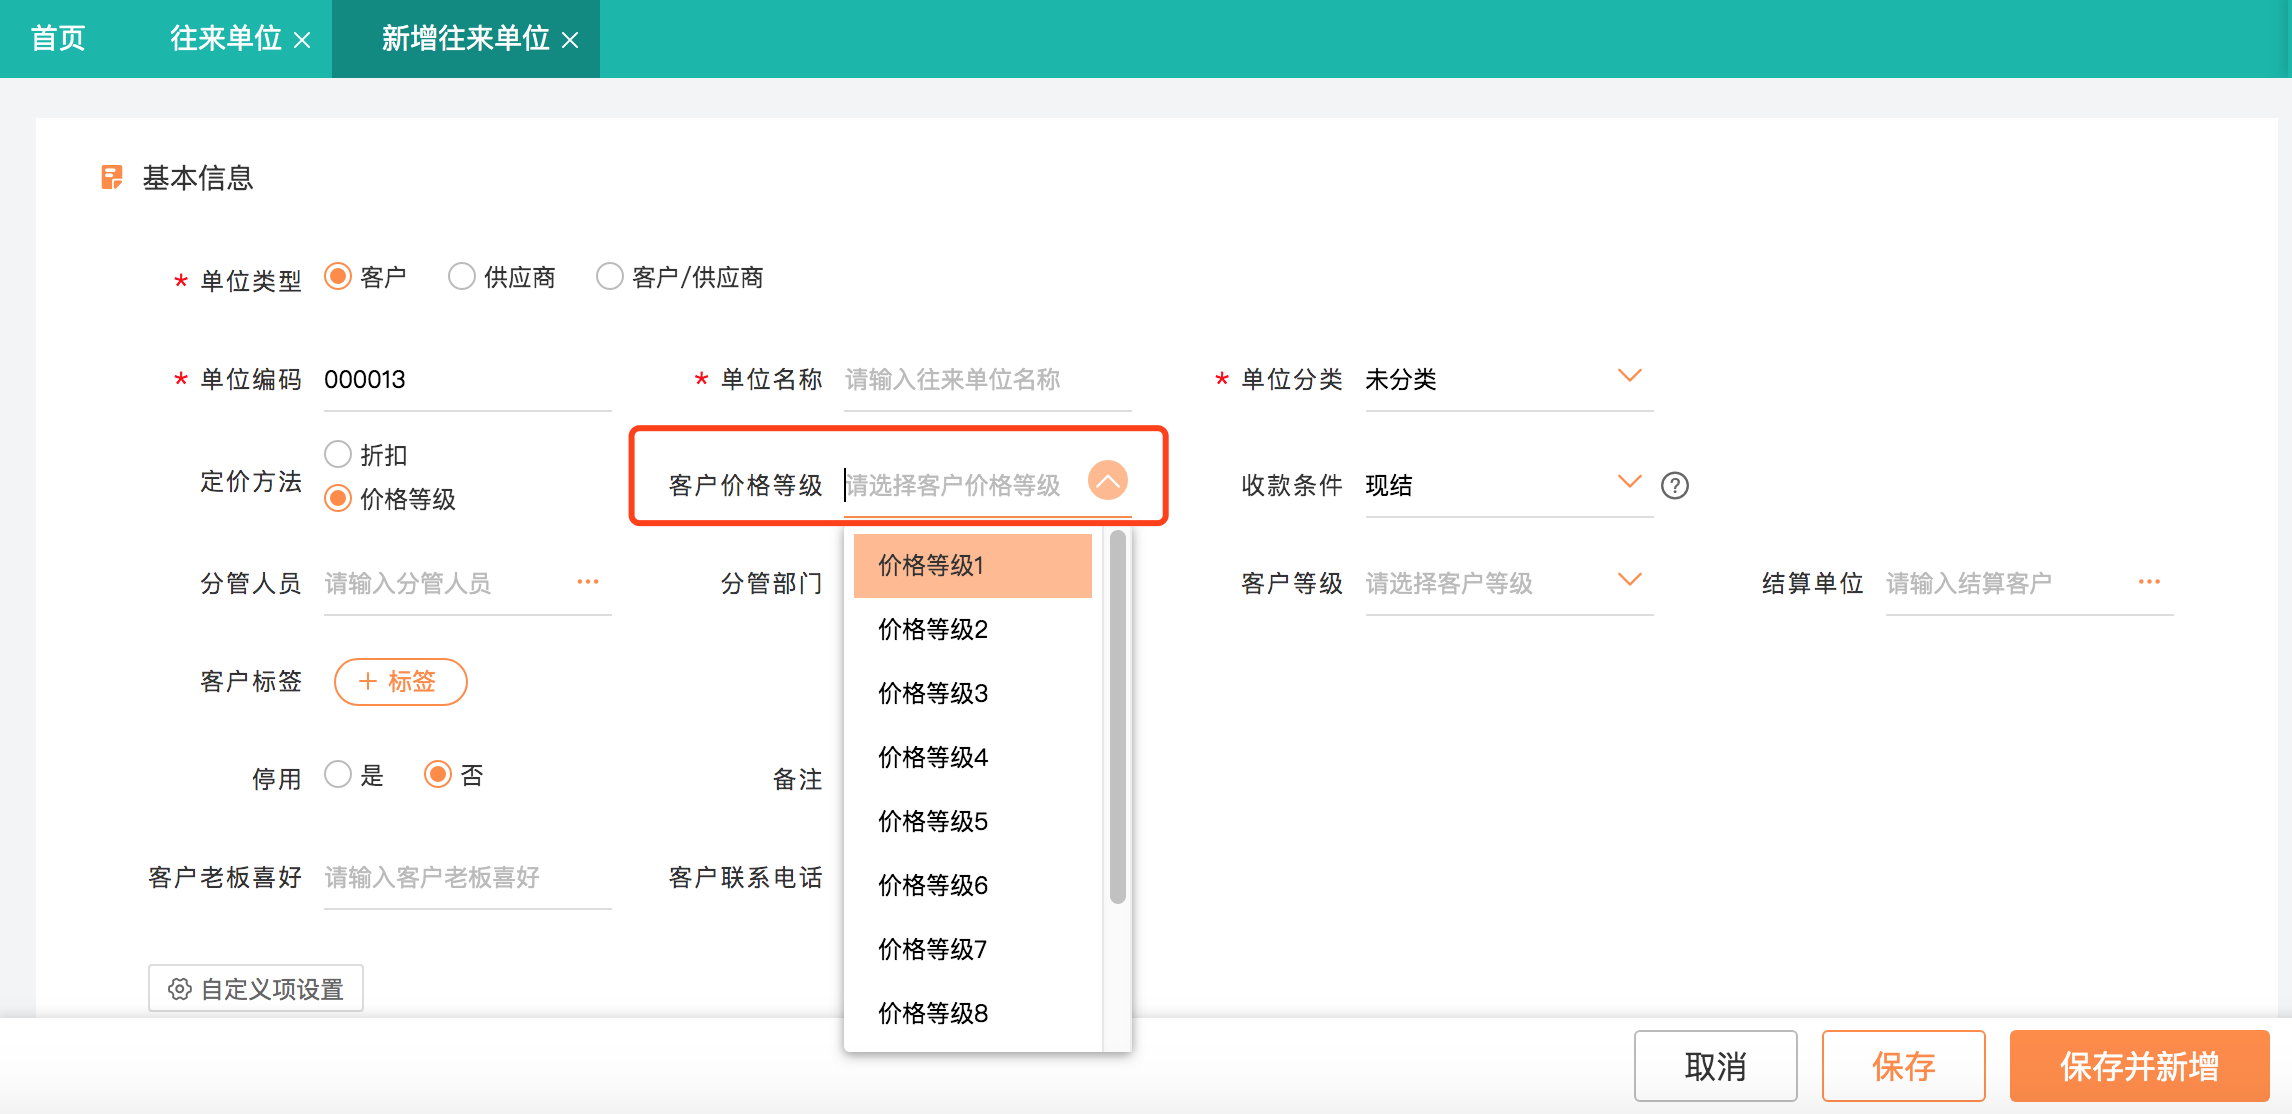Switch to 往来单位 tab

point(228,39)
